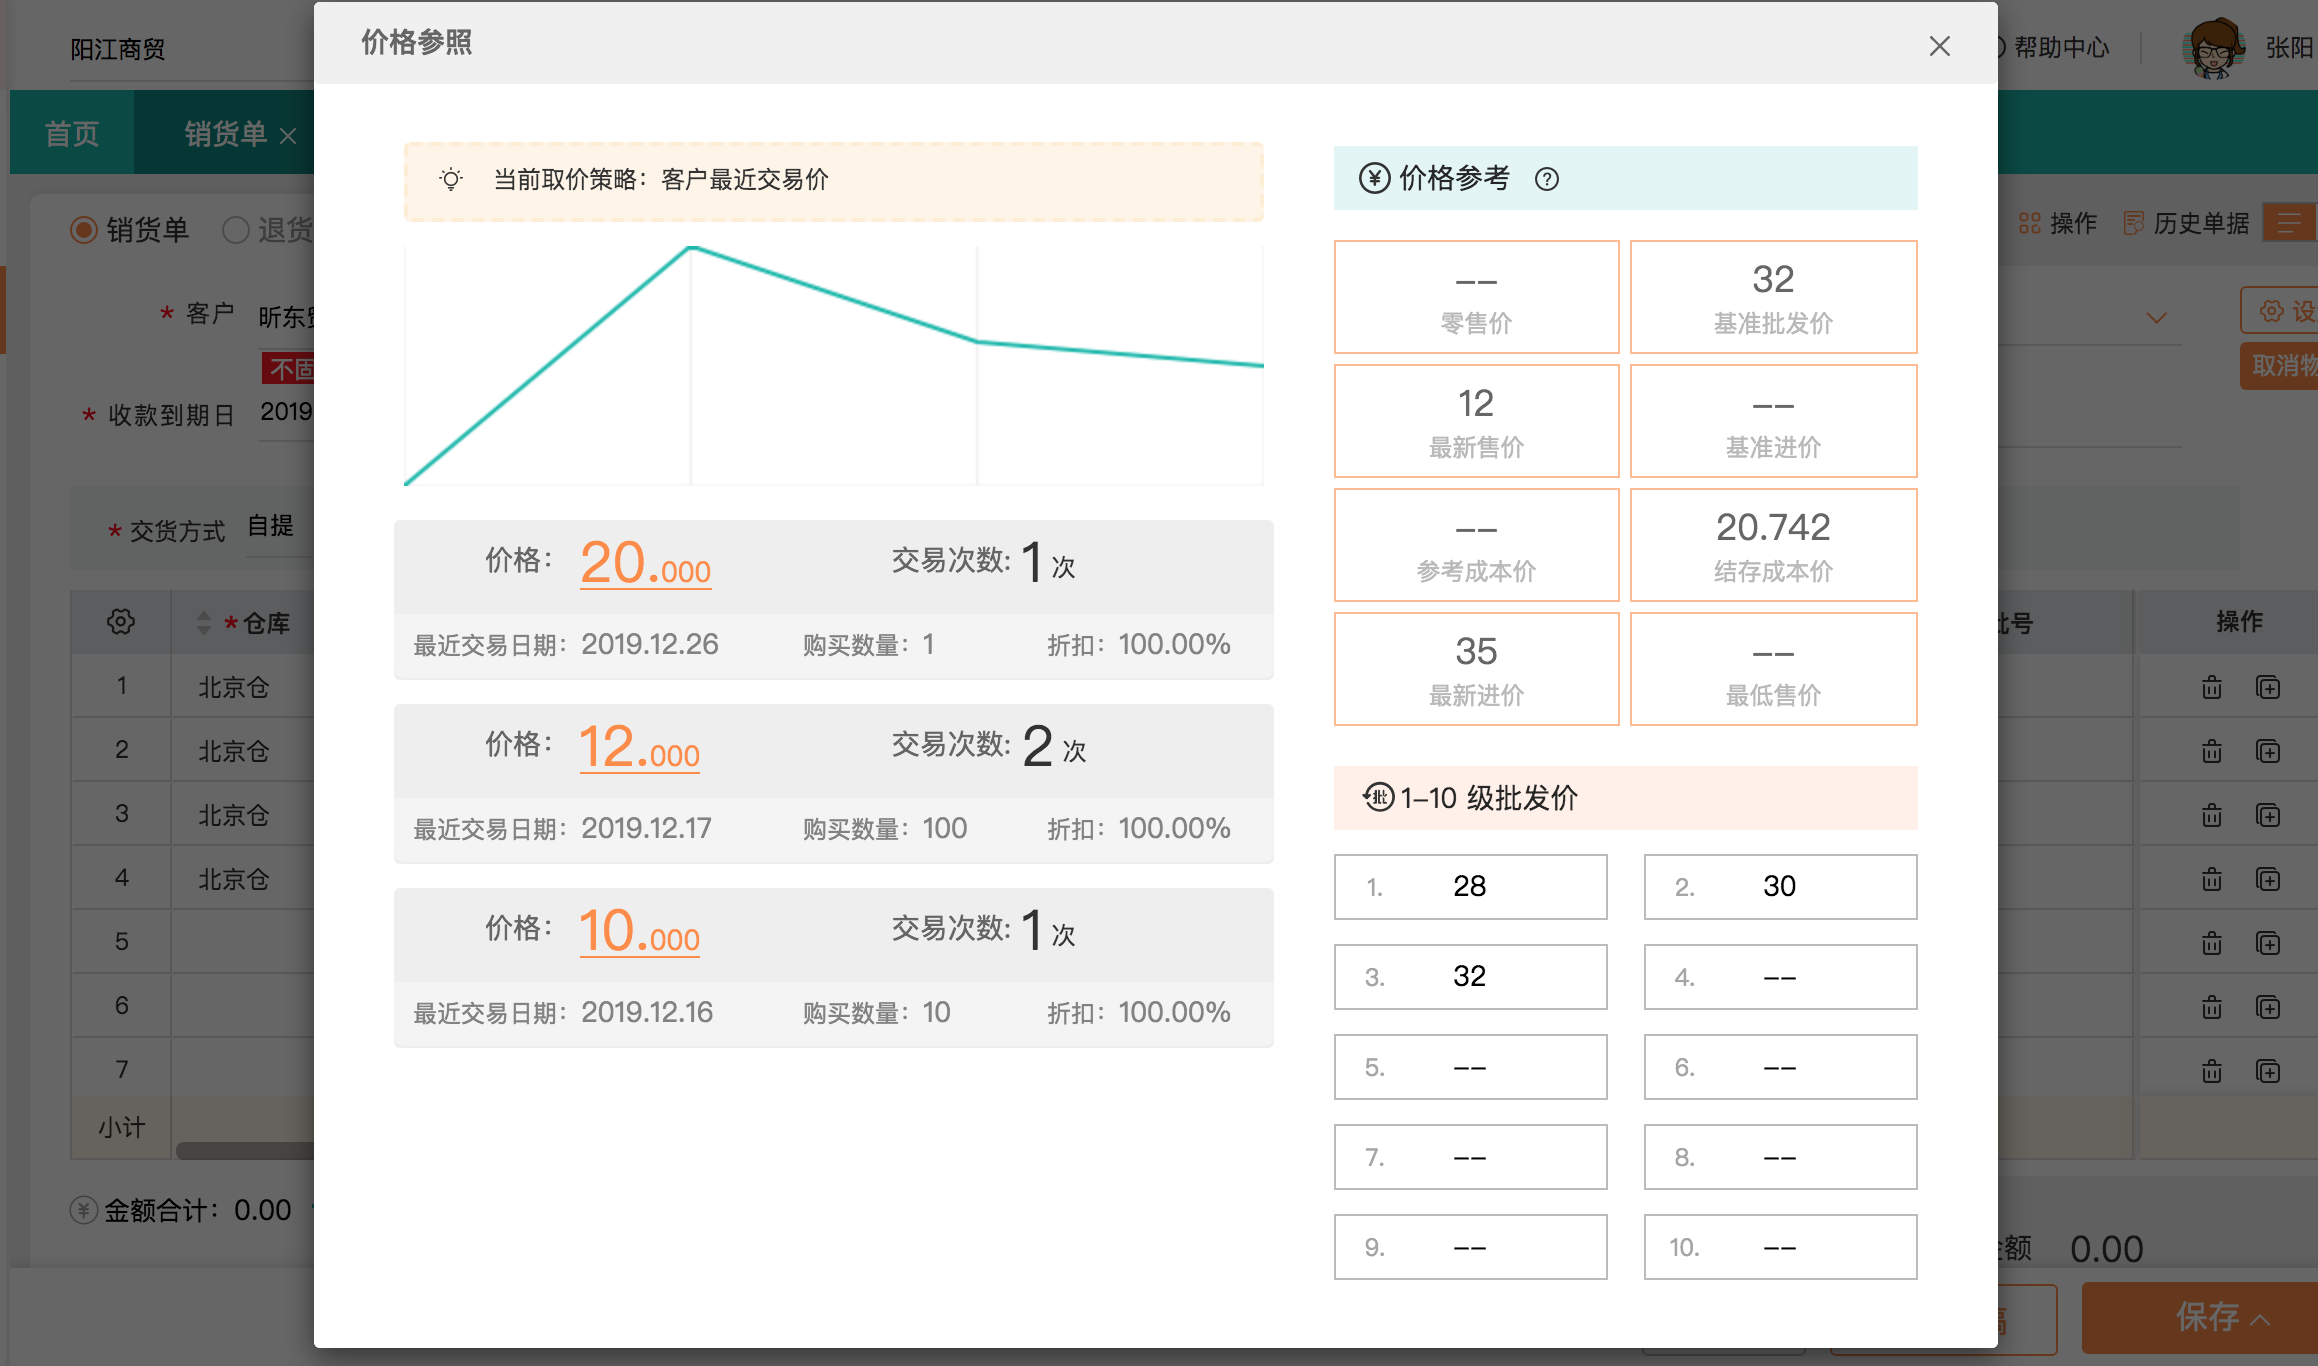
Task: Click price level 1 value field showing 28
Action: click(1469, 886)
